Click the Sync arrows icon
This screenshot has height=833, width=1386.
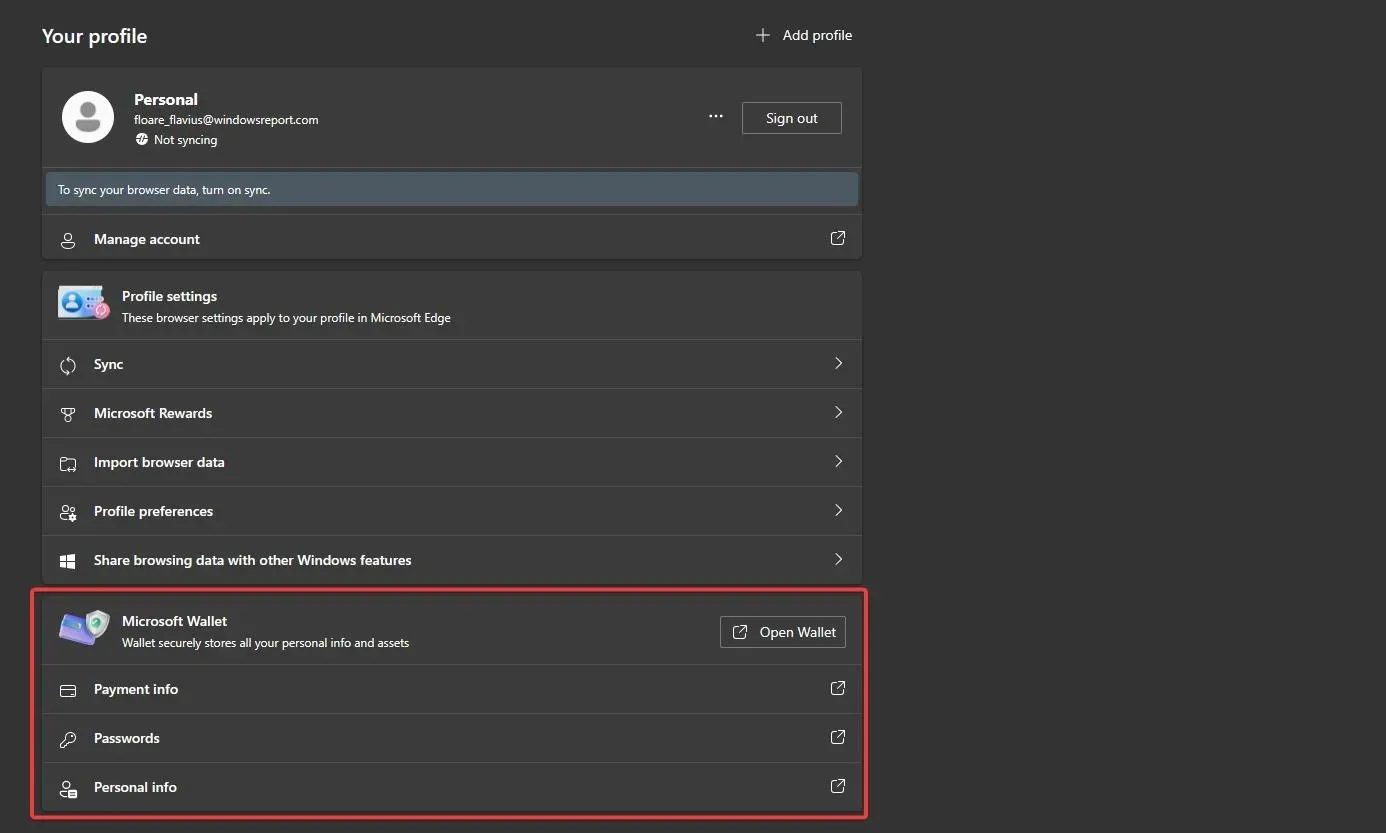[68, 365]
